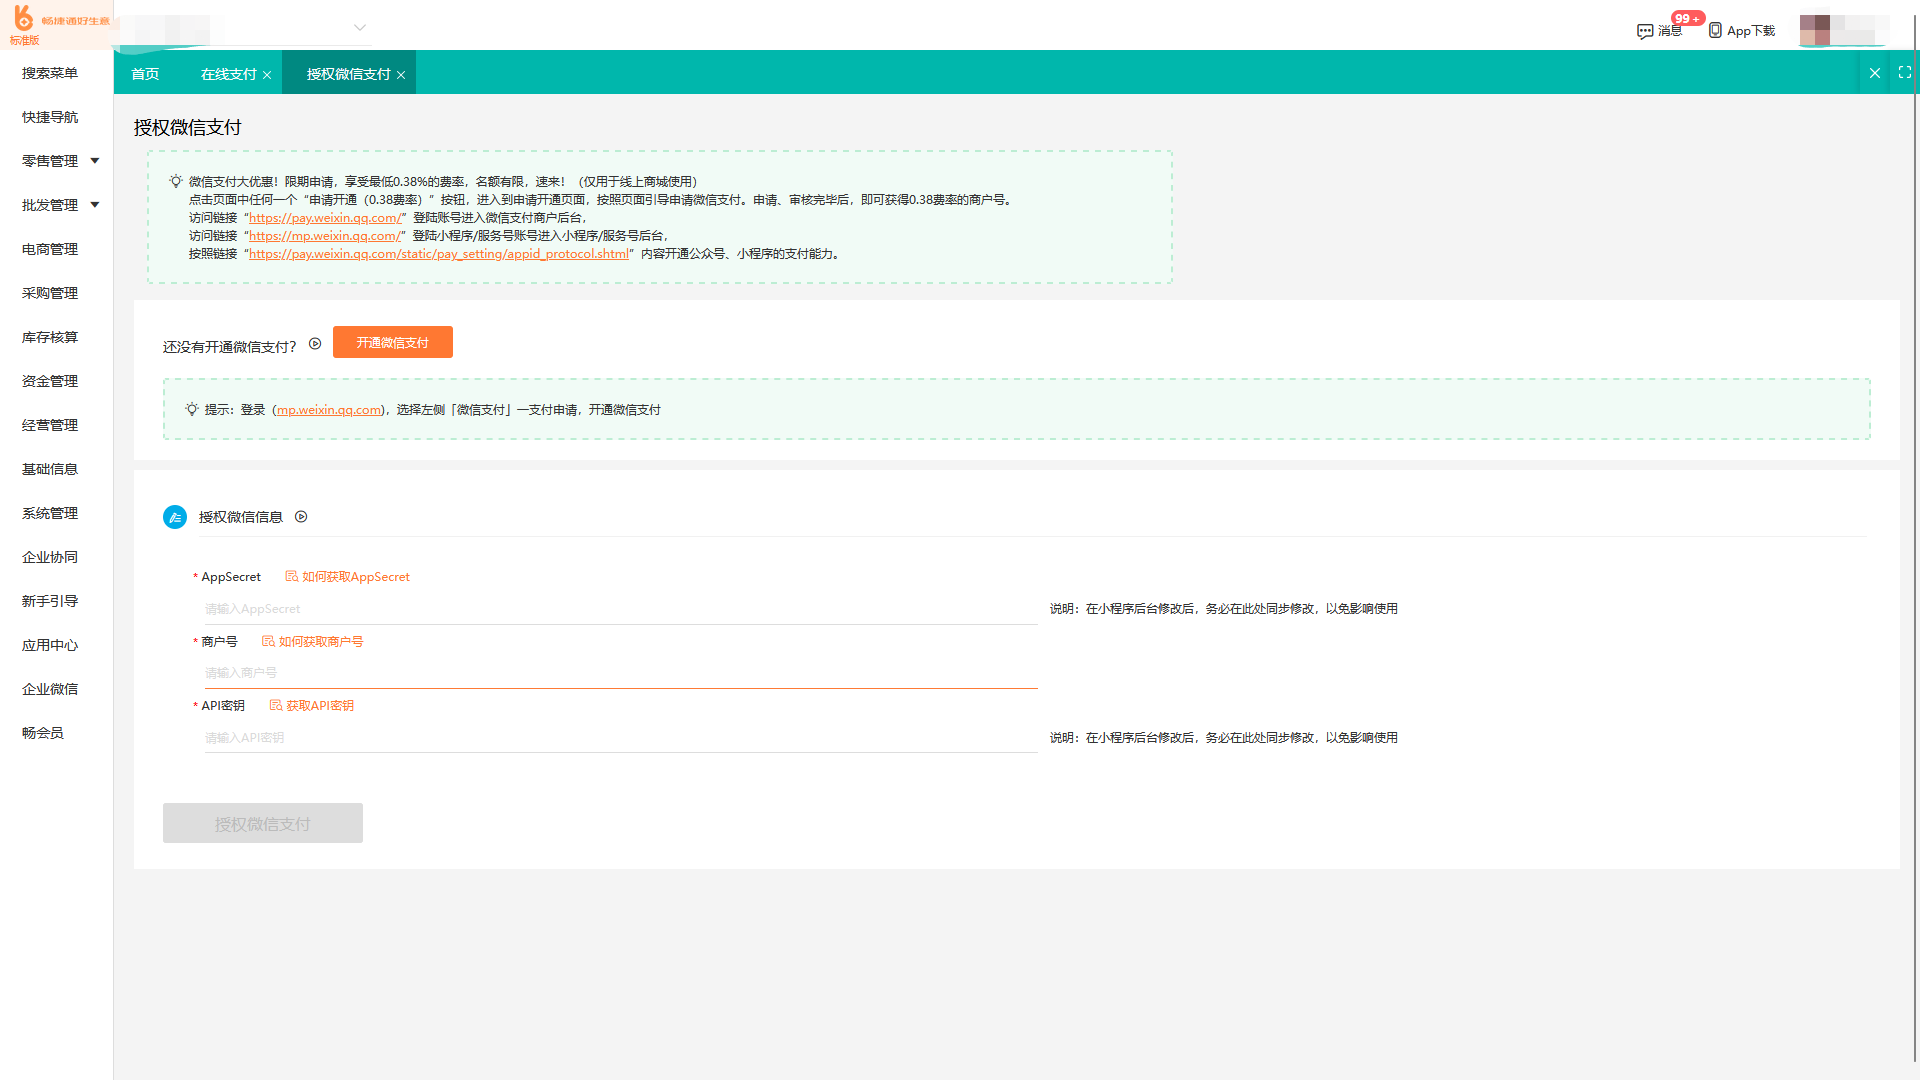Click the 如何获取AppSecret link icon

coord(291,576)
